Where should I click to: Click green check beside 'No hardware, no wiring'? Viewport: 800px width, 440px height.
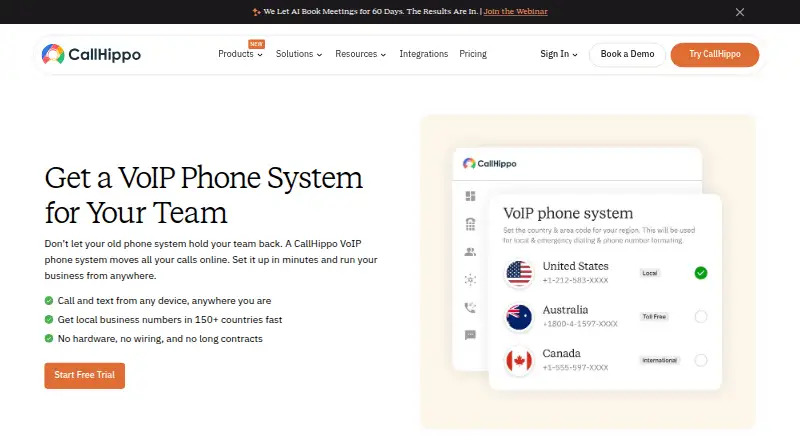coord(49,338)
